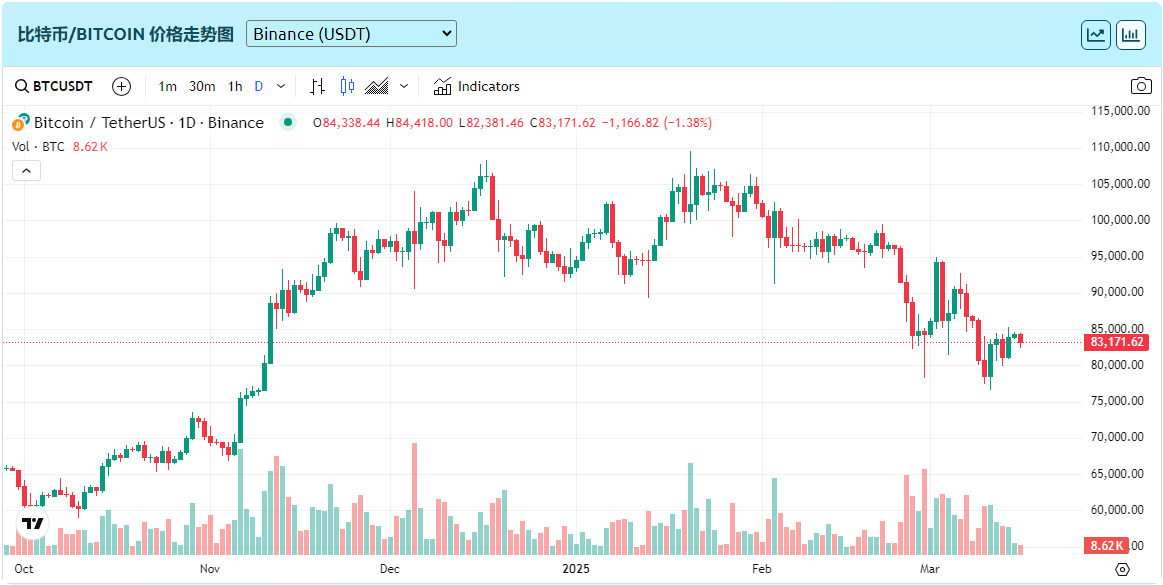Screen dimensions: 1163x585
Task: Click the TradingView logo
Action: tap(33, 523)
